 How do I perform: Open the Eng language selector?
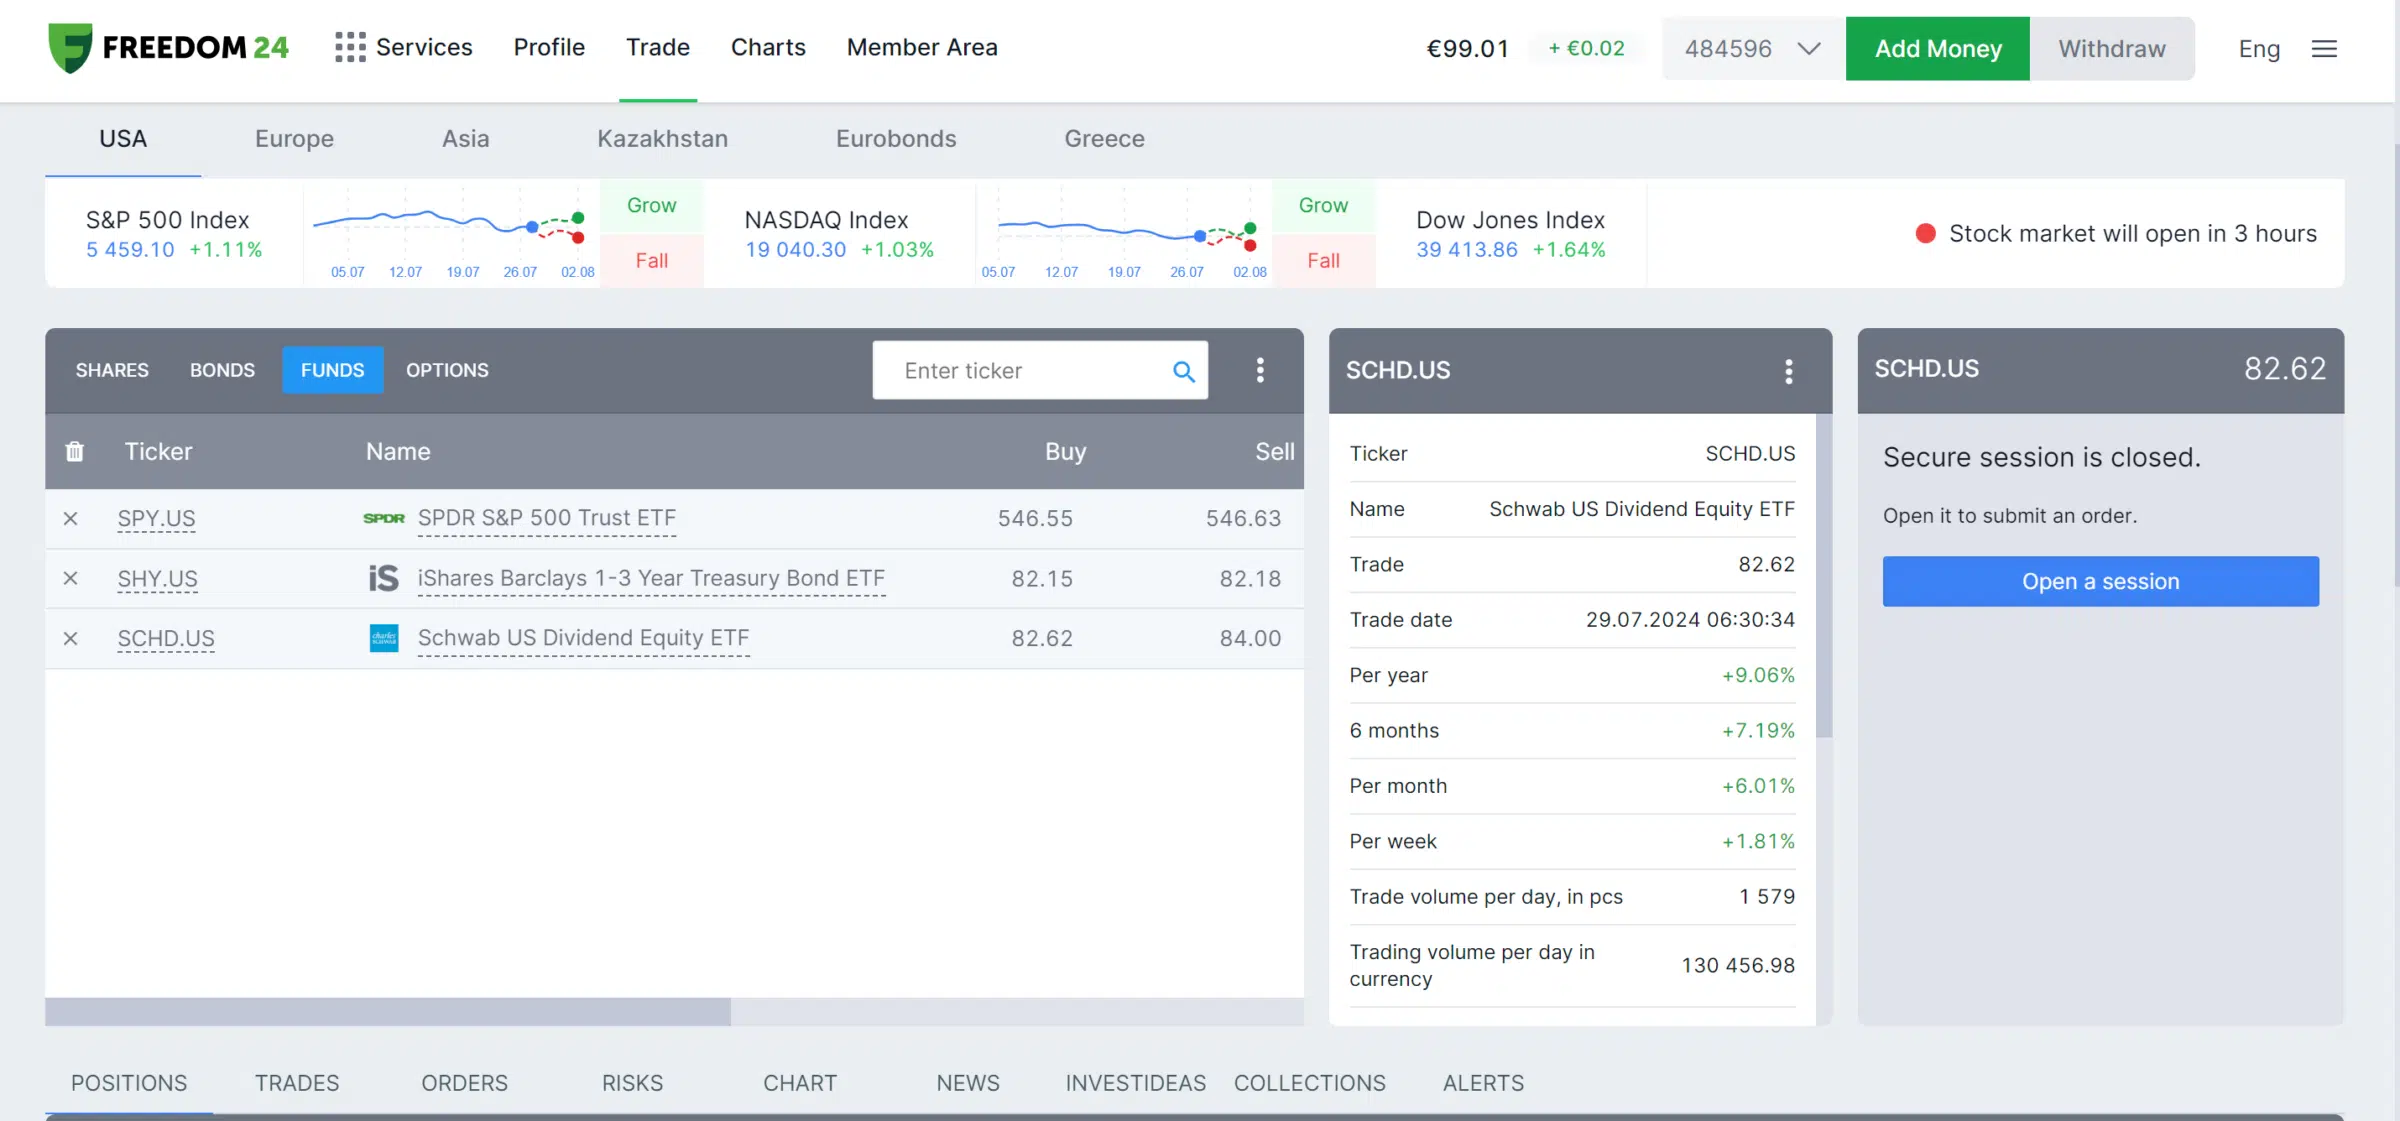click(x=2259, y=49)
